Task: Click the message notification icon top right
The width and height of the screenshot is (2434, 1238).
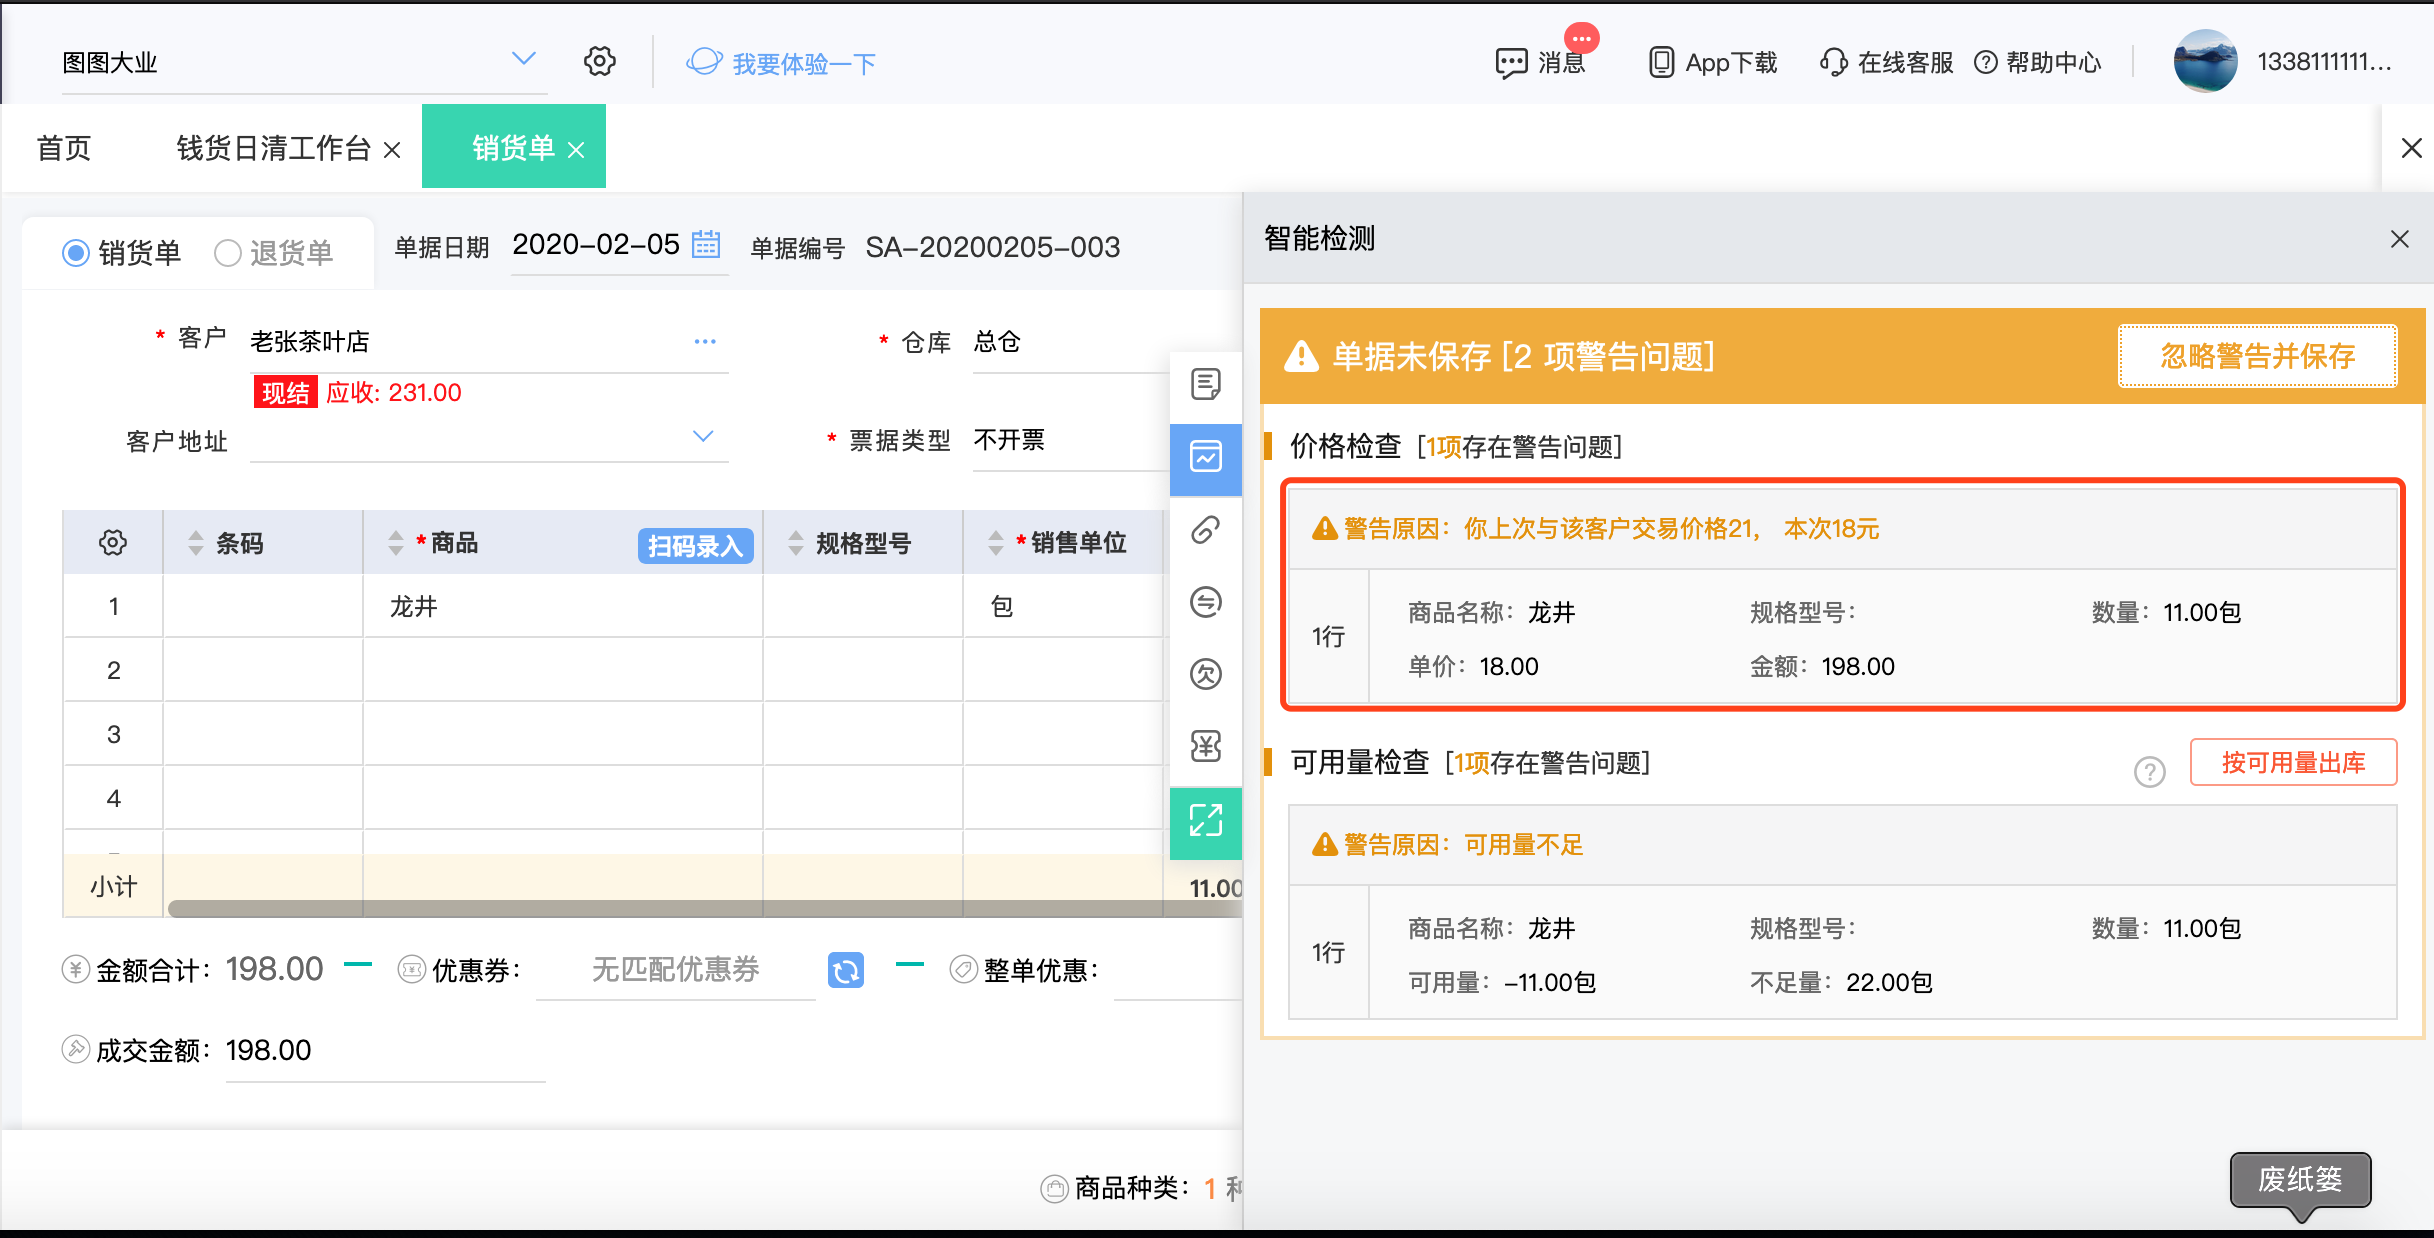Action: 1511,60
